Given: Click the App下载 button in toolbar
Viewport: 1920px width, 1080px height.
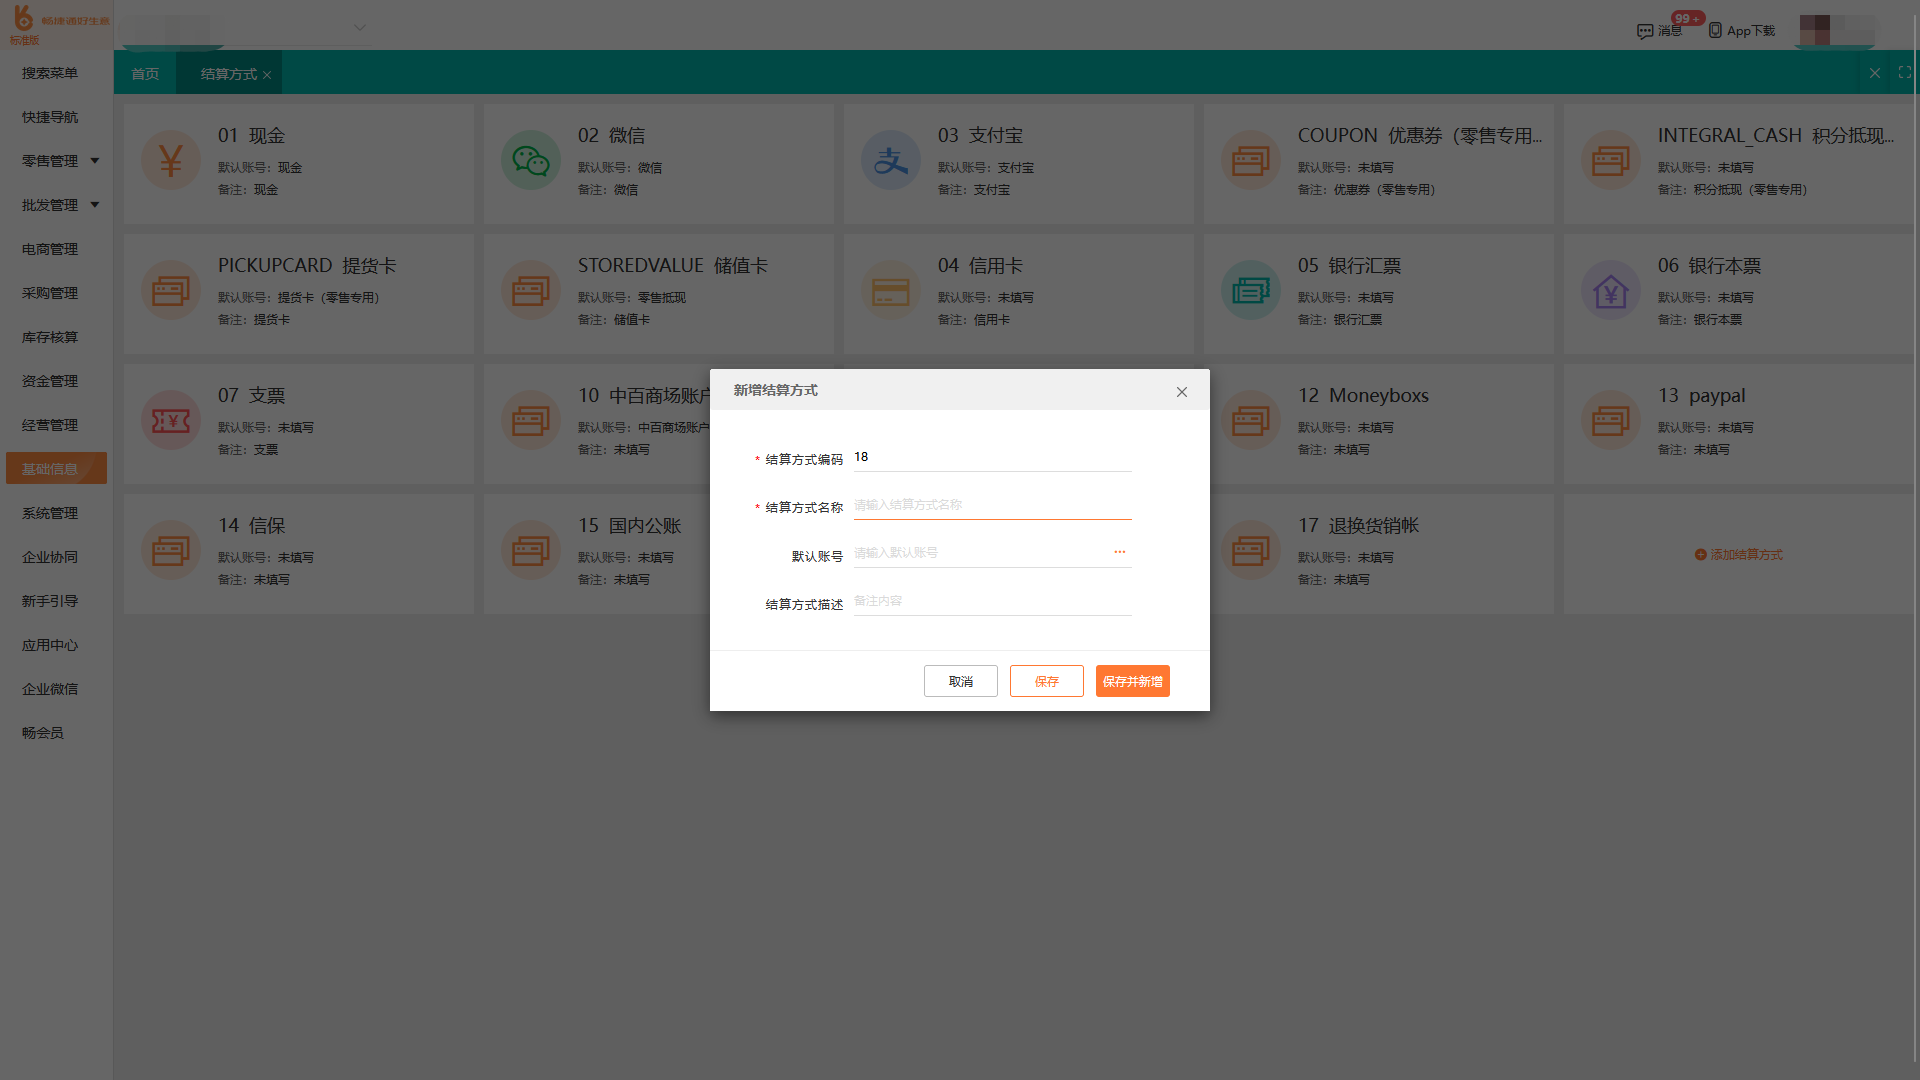Looking at the screenshot, I should pos(1743,29).
